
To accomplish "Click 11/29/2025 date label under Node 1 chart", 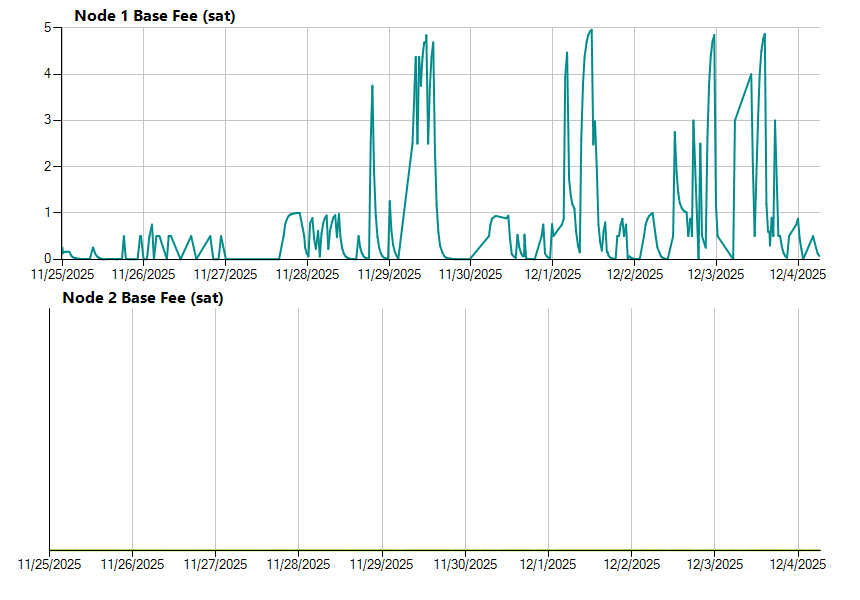I will pyautogui.click(x=391, y=273).
